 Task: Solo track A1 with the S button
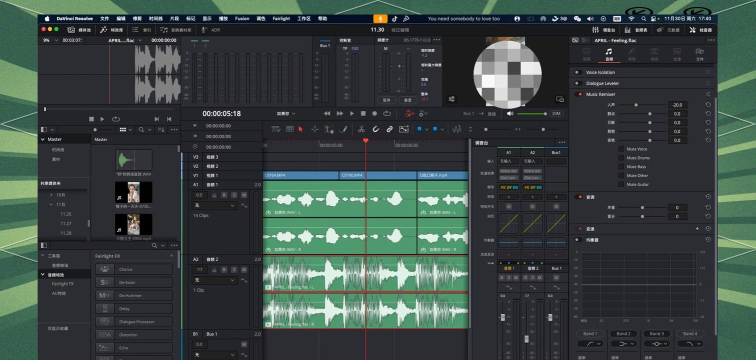(x=234, y=195)
